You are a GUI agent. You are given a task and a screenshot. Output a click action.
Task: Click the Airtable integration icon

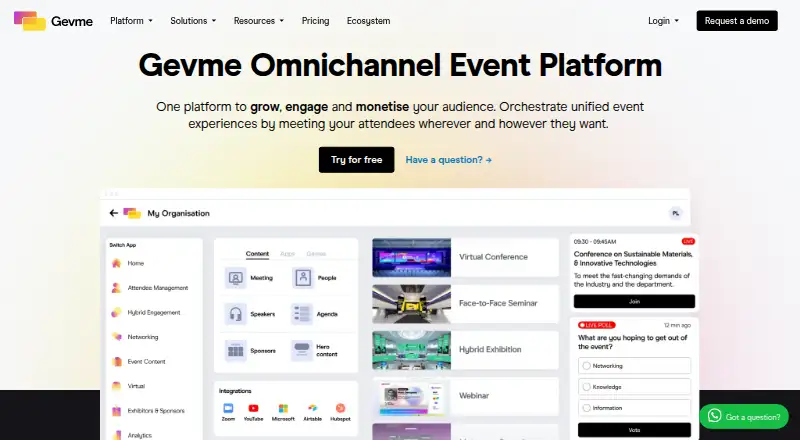(312, 408)
